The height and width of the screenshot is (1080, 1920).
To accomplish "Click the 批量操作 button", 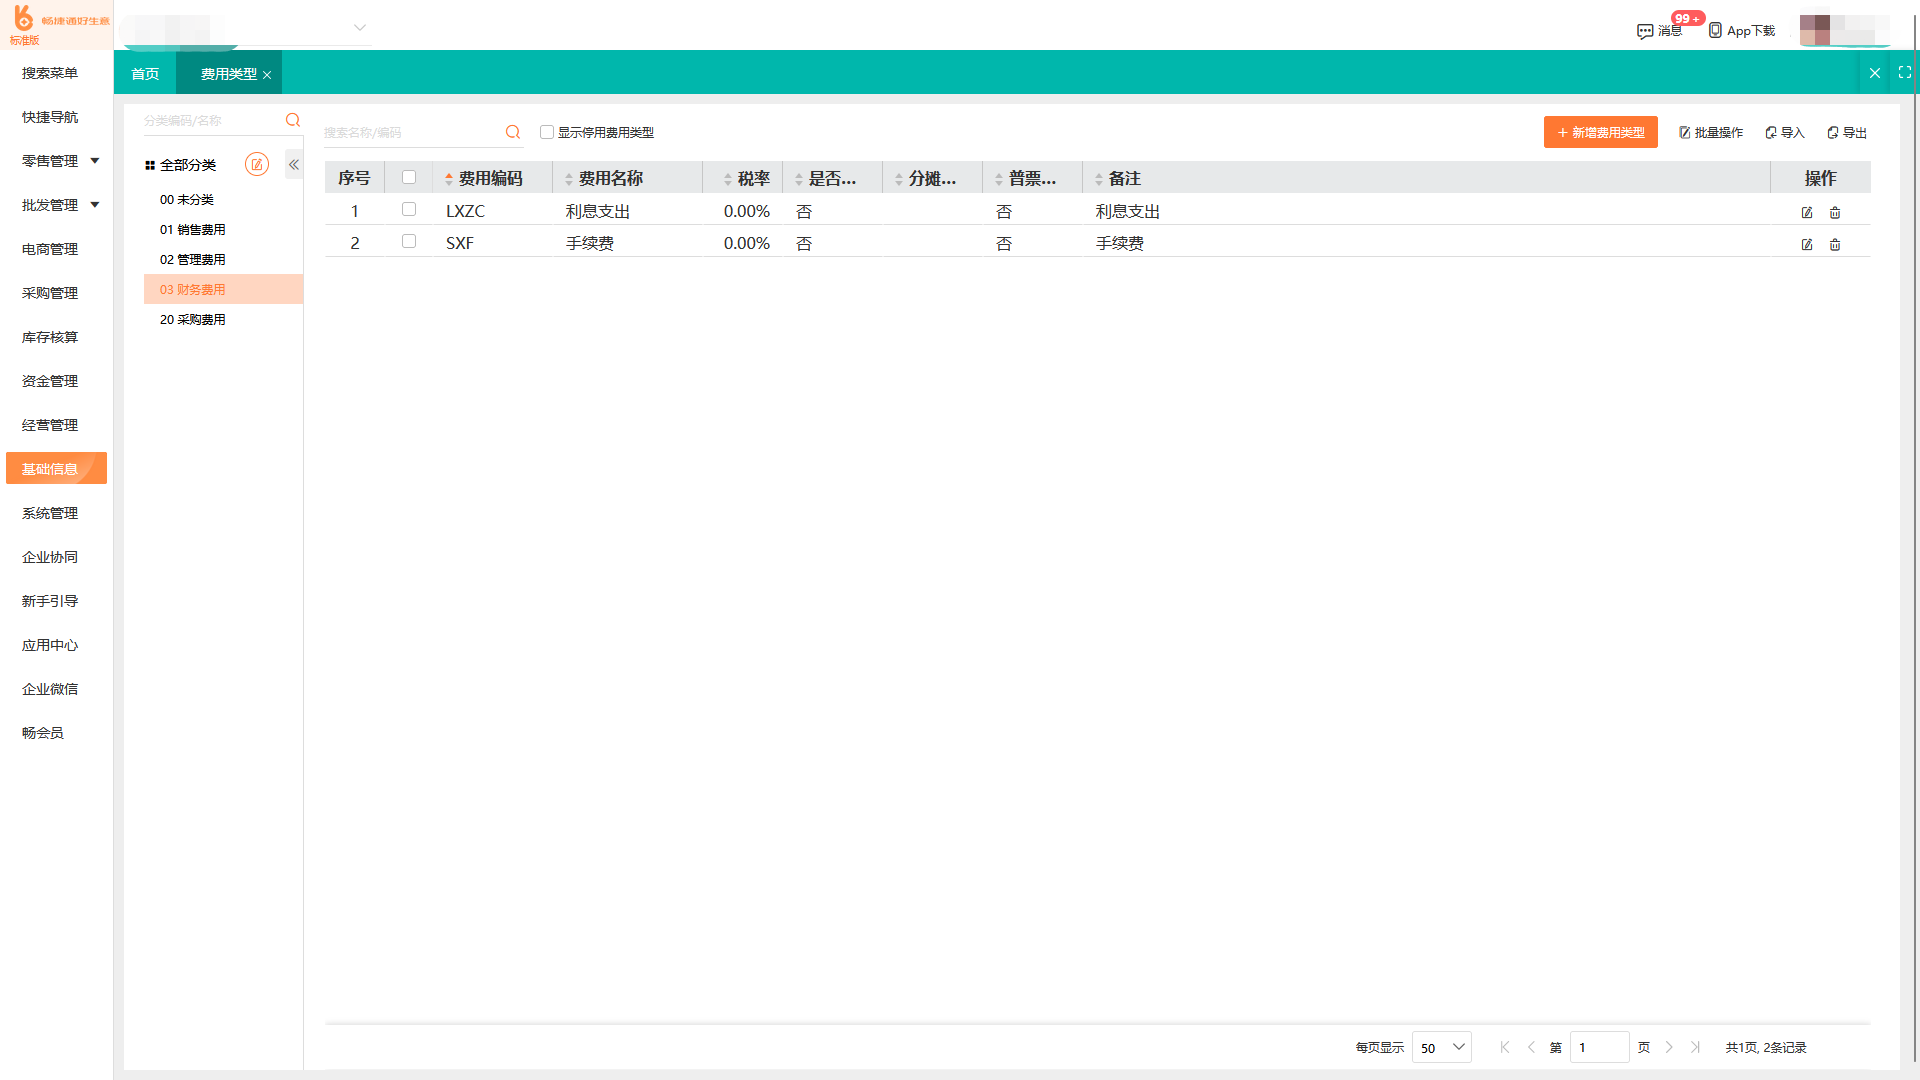I will click(x=1710, y=131).
